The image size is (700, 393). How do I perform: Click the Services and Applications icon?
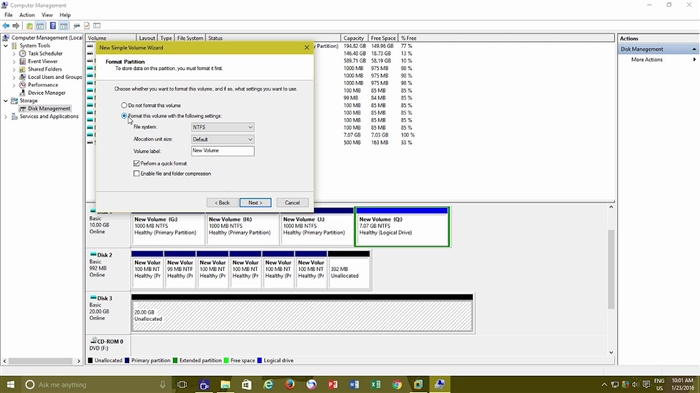pos(14,117)
